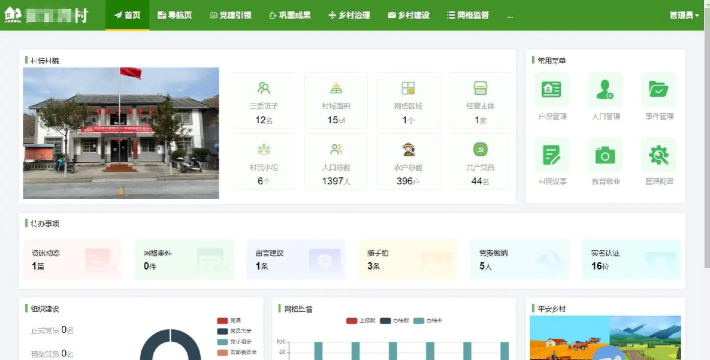Click the 人口总数 population icon
Image resolution: width=710 pixels, height=360 pixels.
336,149
